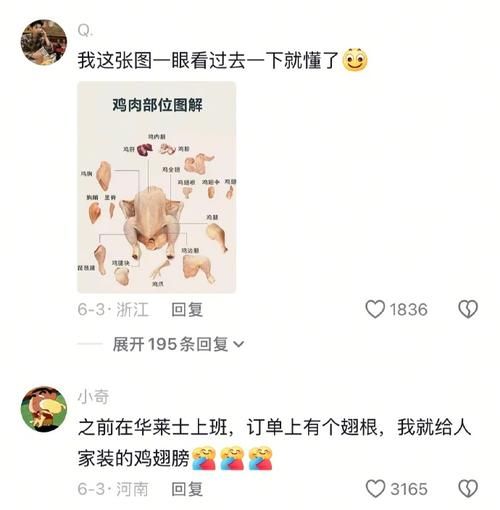Viewport: 500px width, 510px height.
Task: Open chicken parts diagram image
Action: [x=157, y=187]
